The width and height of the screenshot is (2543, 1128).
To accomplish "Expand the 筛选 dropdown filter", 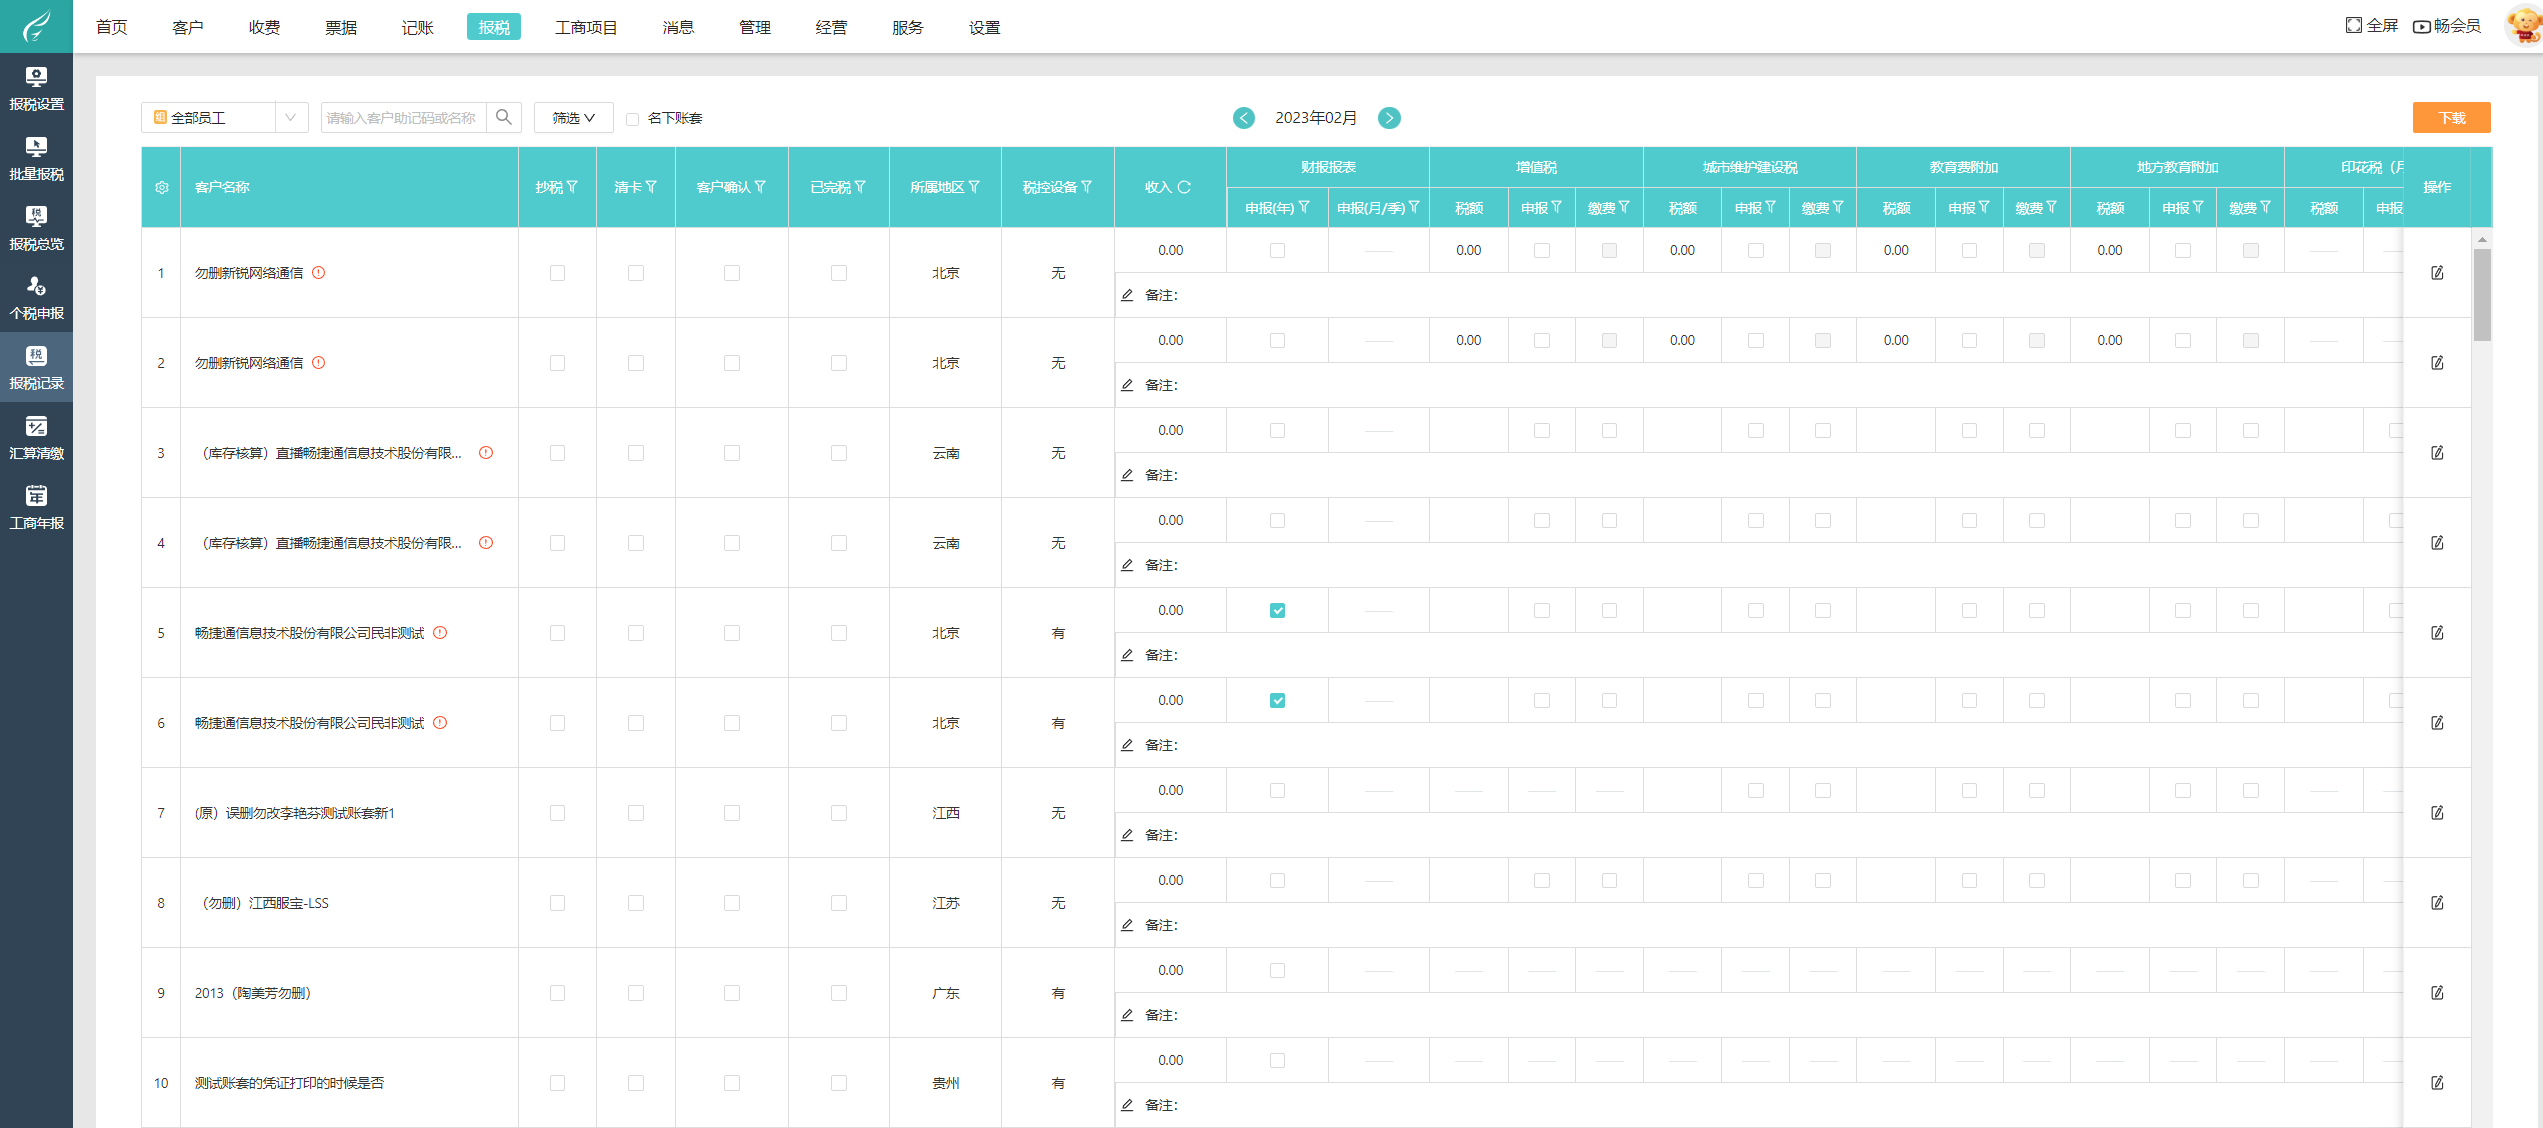I will tap(572, 117).
